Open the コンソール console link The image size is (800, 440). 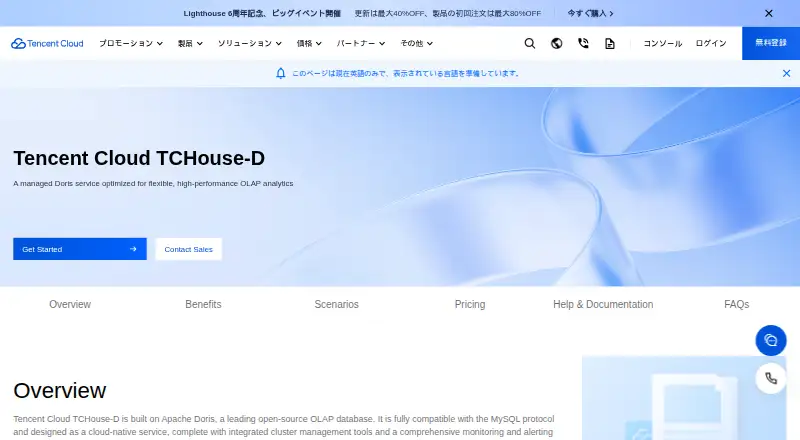[662, 43]
